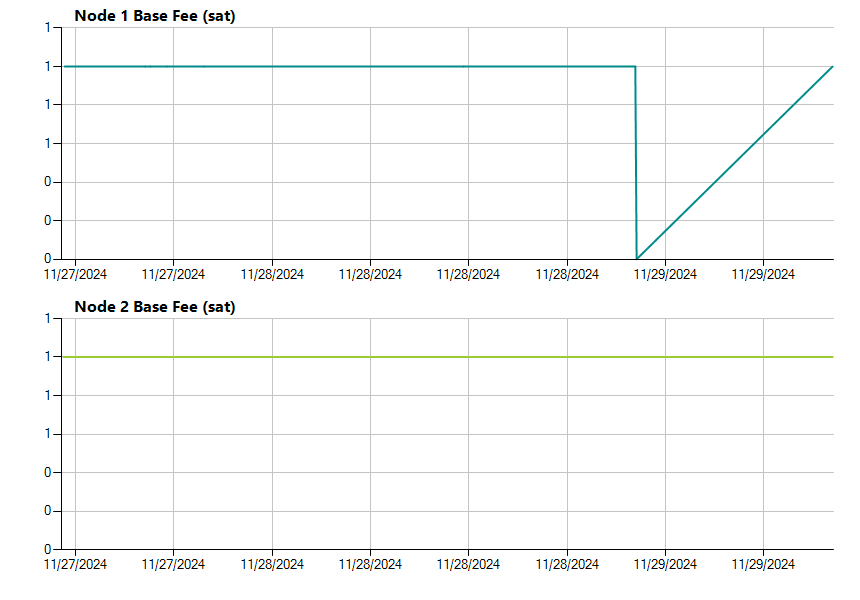Click the topmost y-axis label on Node 2 chart

tap(46, 319)
